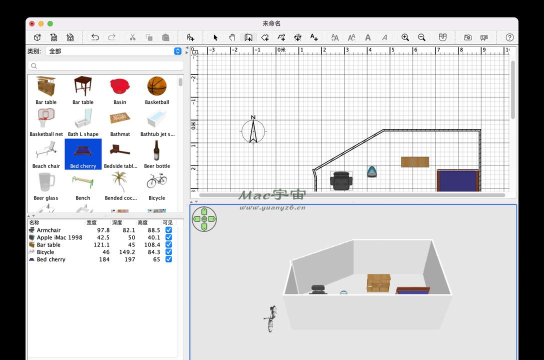Viewport: 544px width, 360px height.
Task: Sort furniture list by 宽度 column header
Action: (92, 222)
